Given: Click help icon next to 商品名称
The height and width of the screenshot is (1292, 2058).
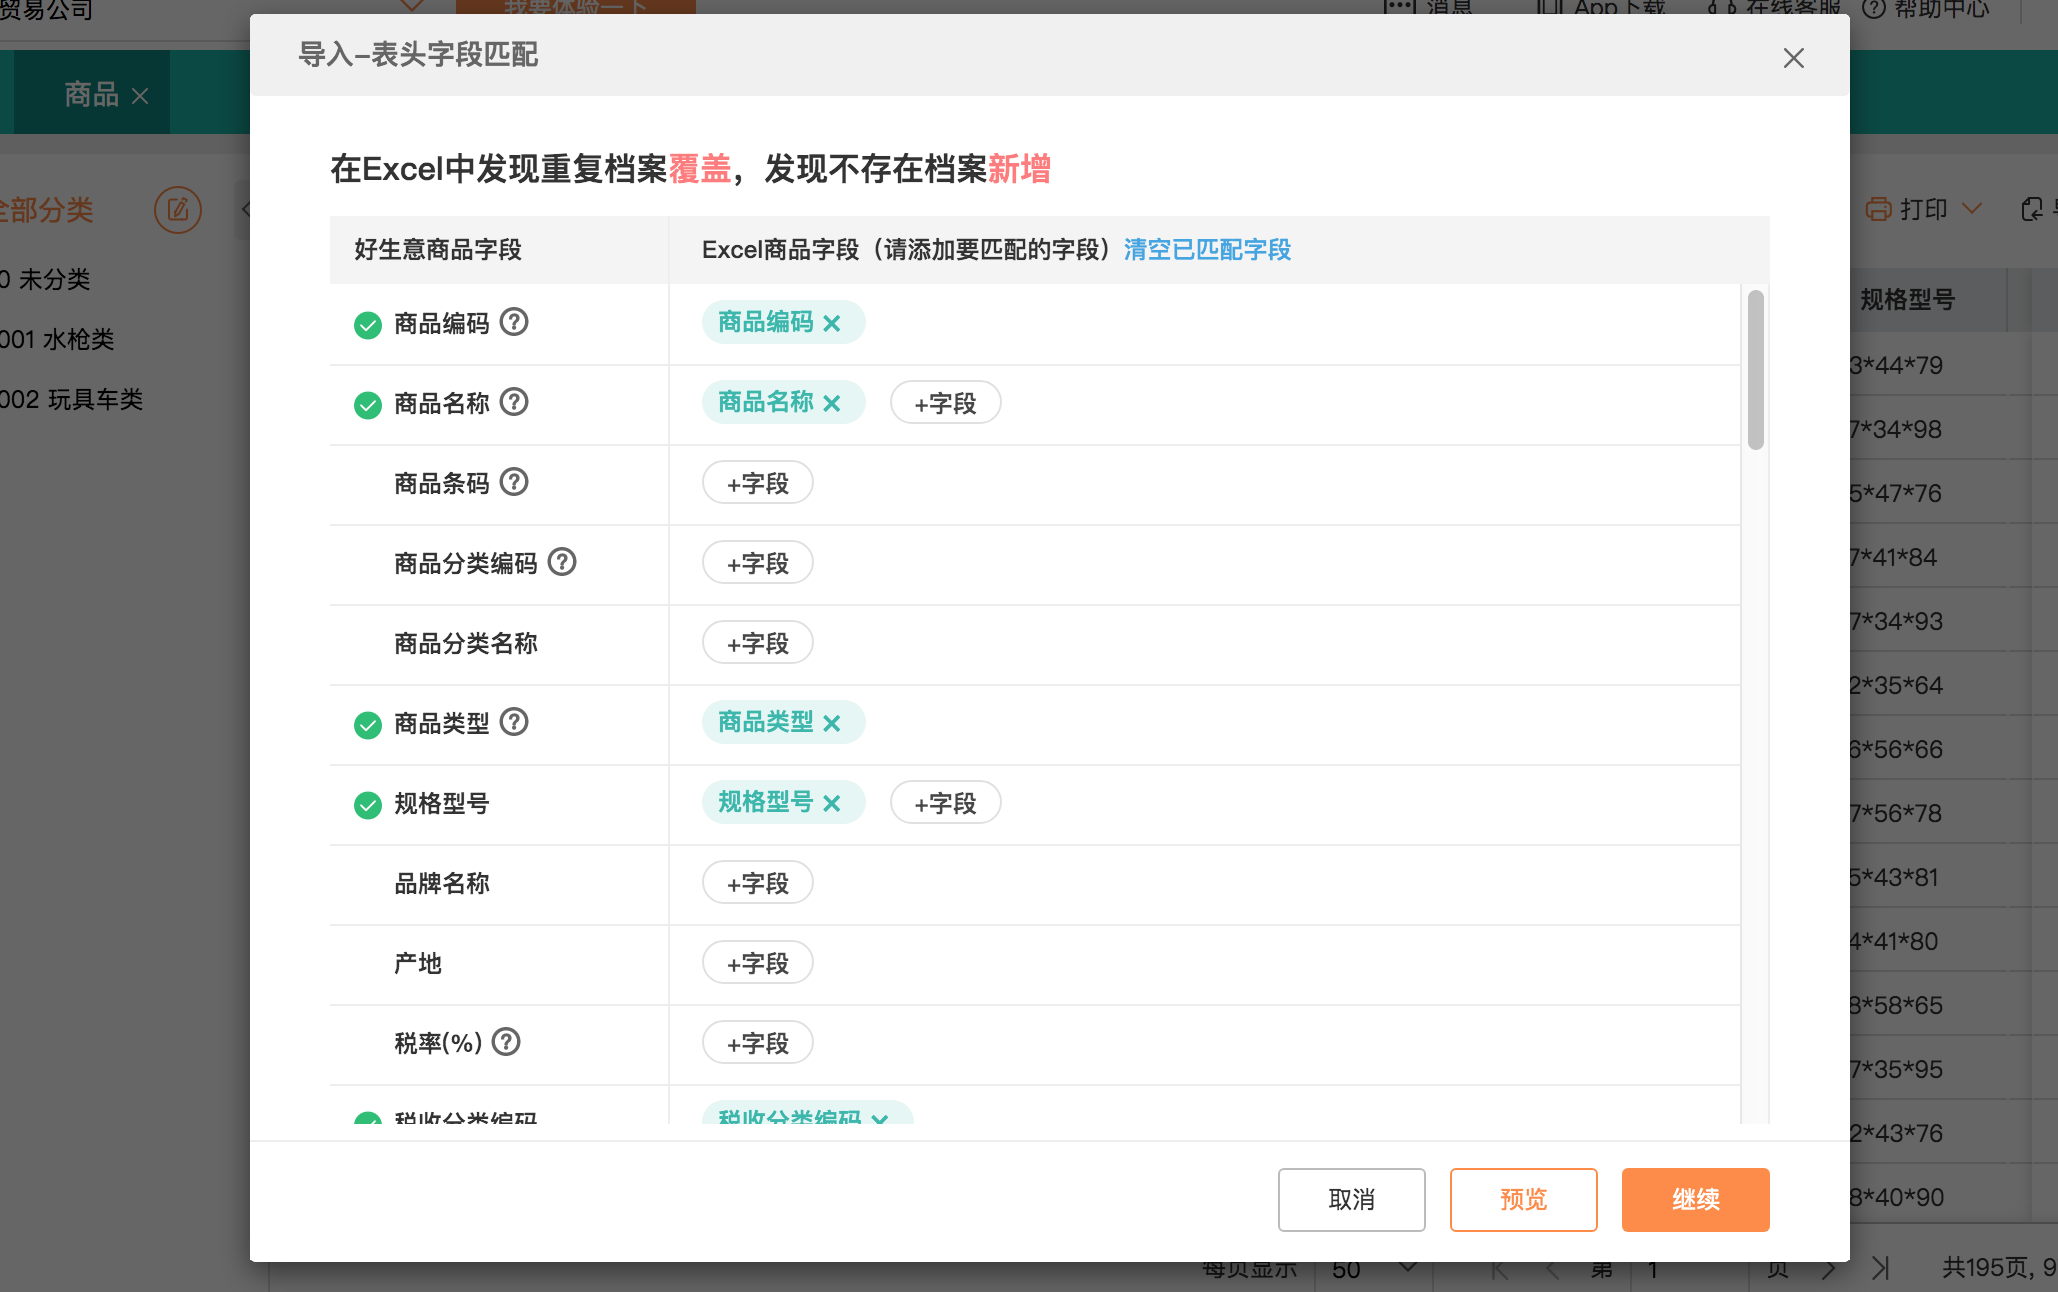Looking at the screenshot, I should click(x=516, y=402).
